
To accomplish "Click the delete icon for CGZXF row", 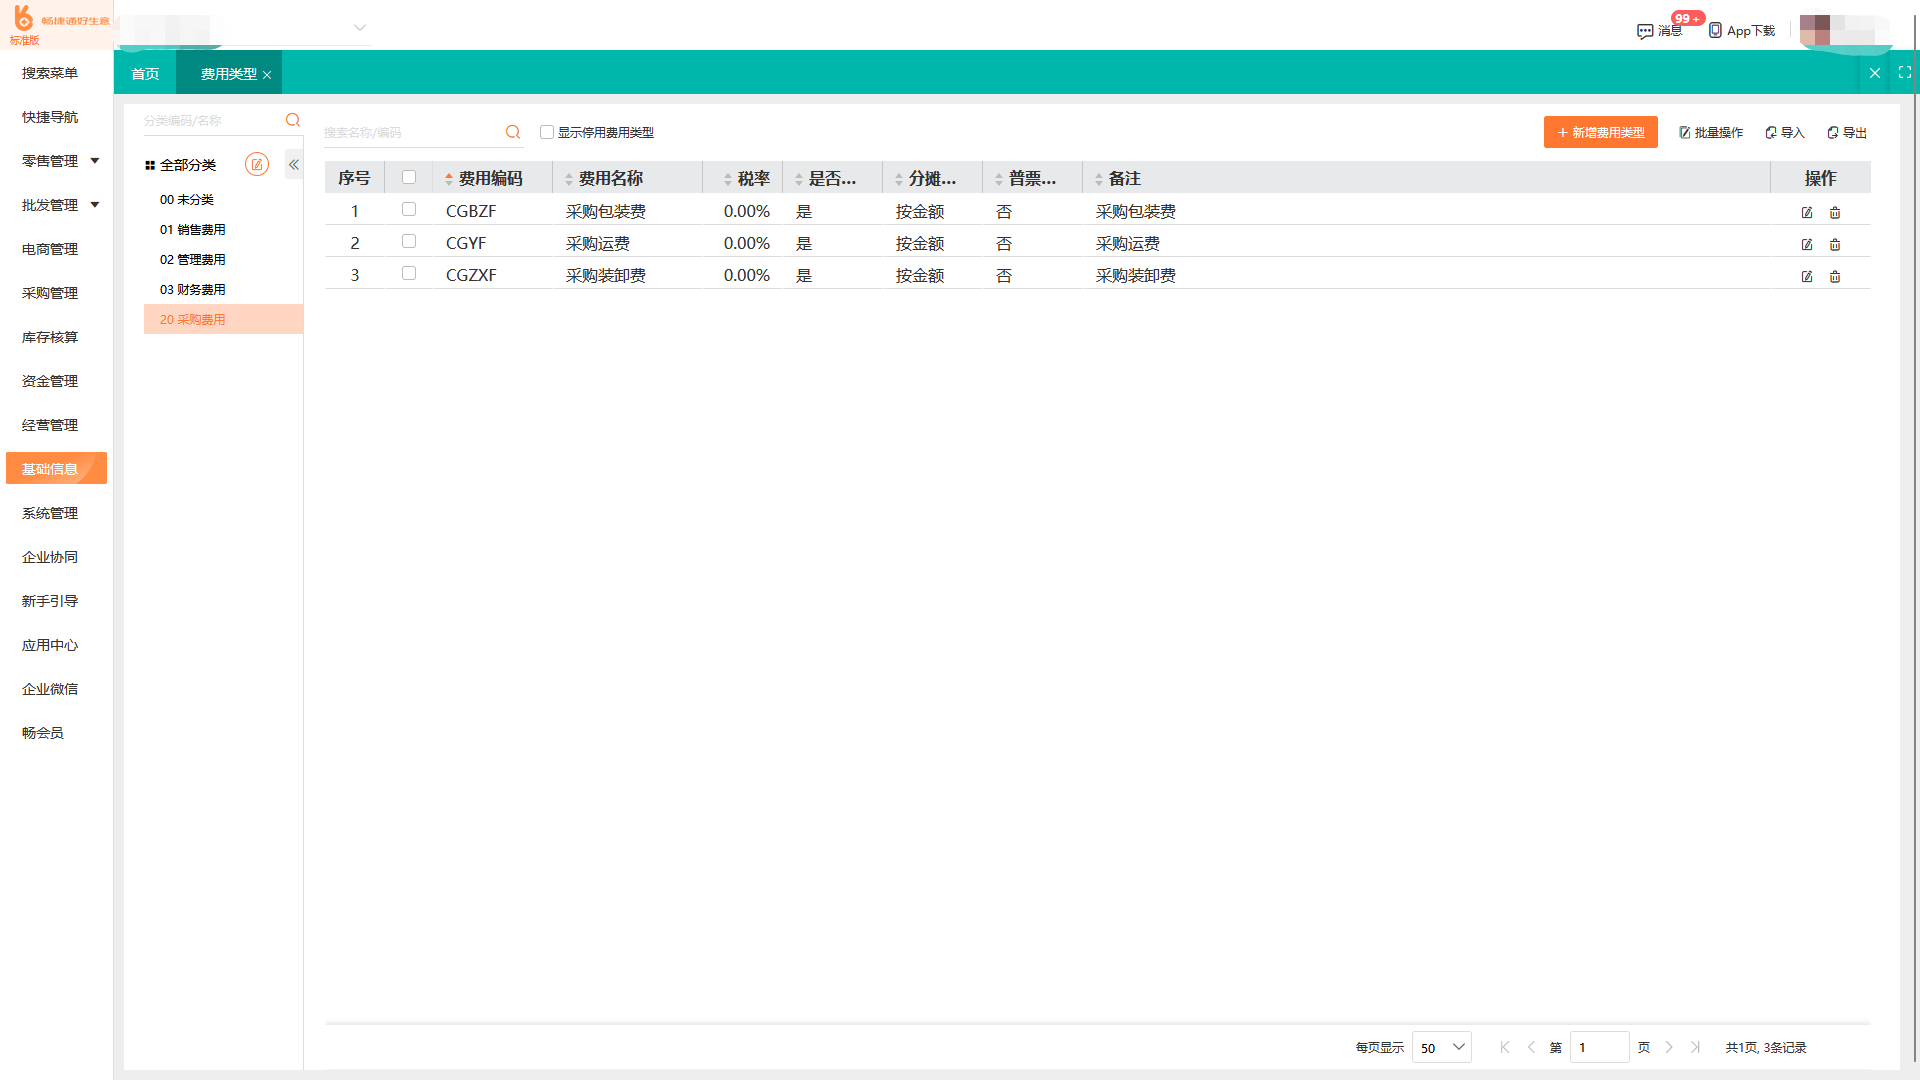I will (x=1834, y=274).
